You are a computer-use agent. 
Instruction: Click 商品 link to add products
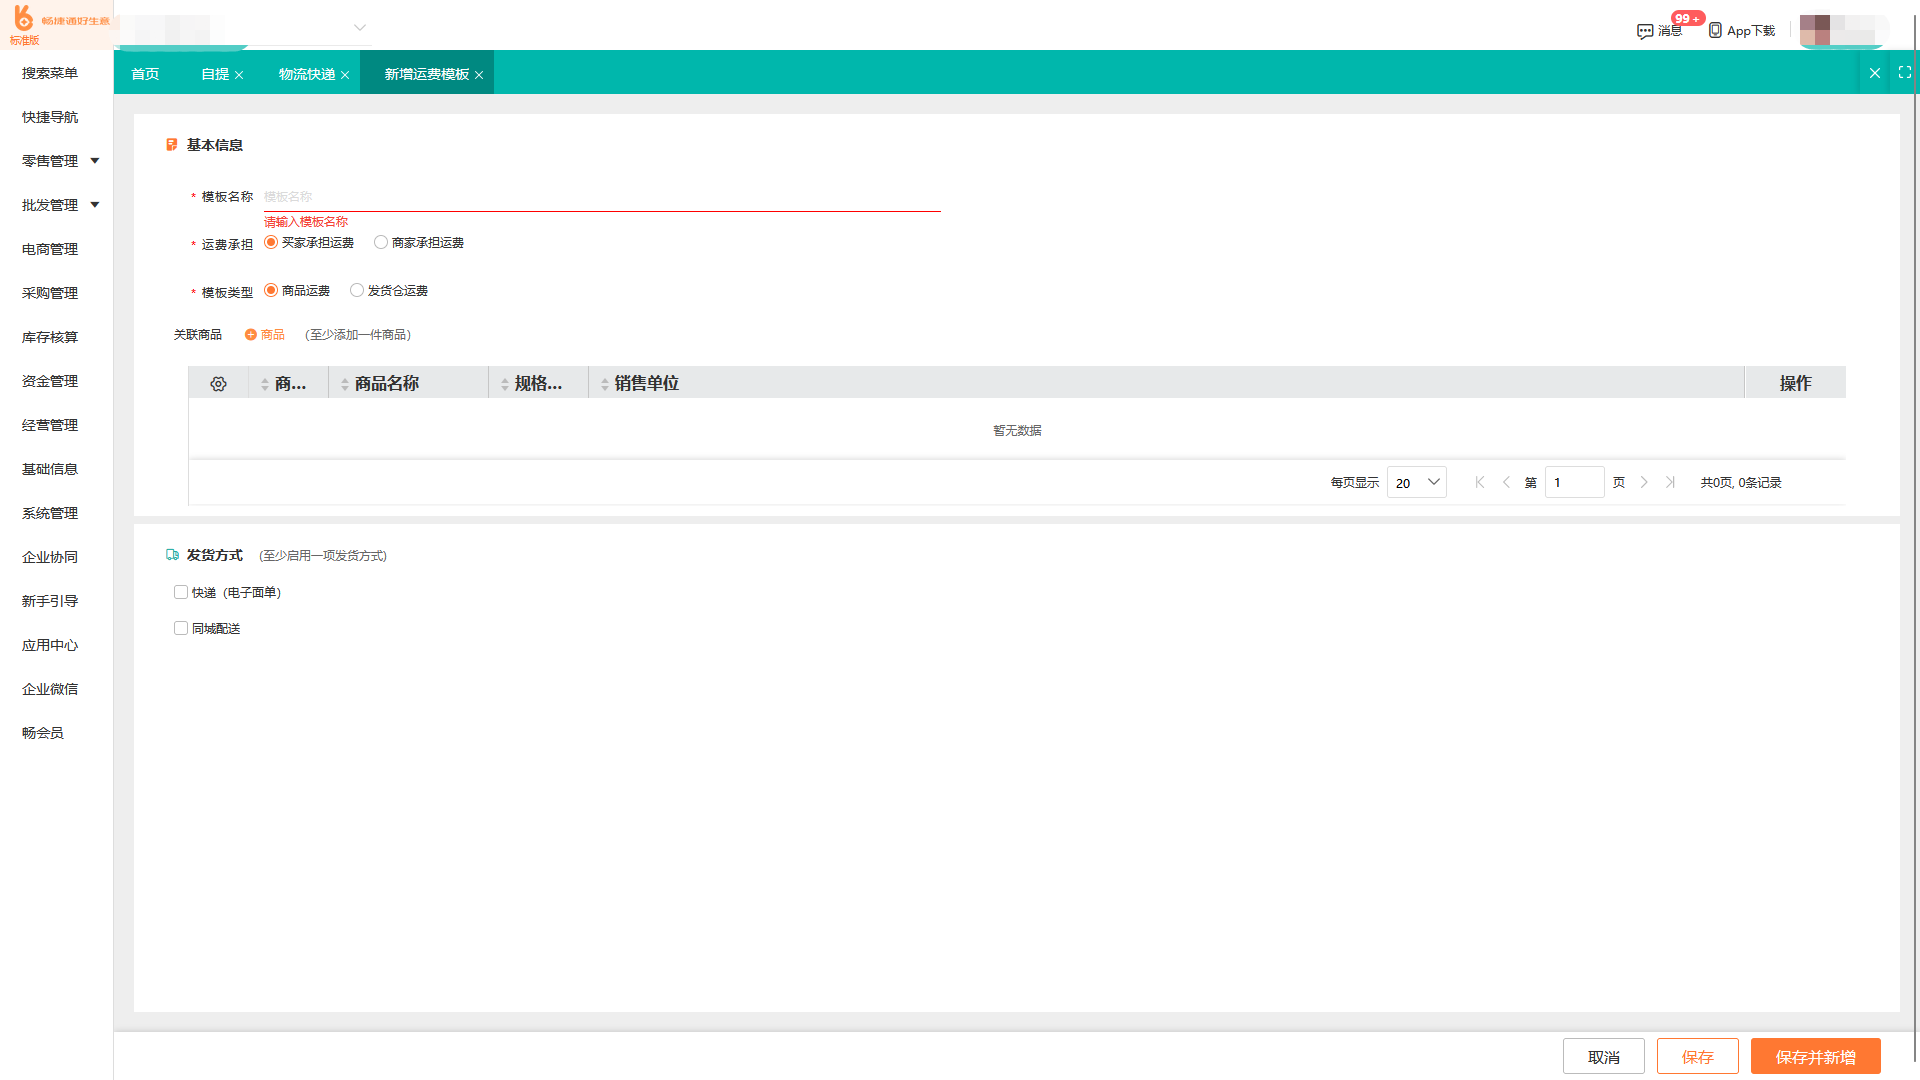(x=266, y=335)
